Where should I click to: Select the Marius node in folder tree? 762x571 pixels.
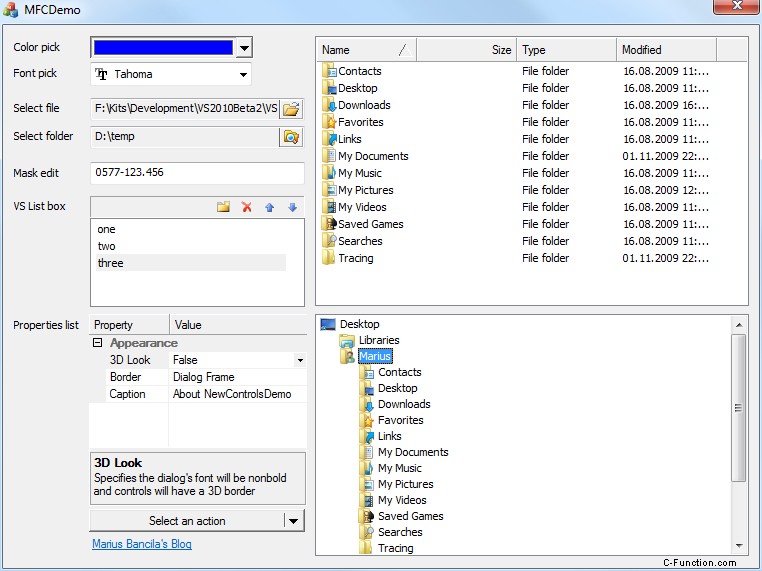tap(375, 356)
